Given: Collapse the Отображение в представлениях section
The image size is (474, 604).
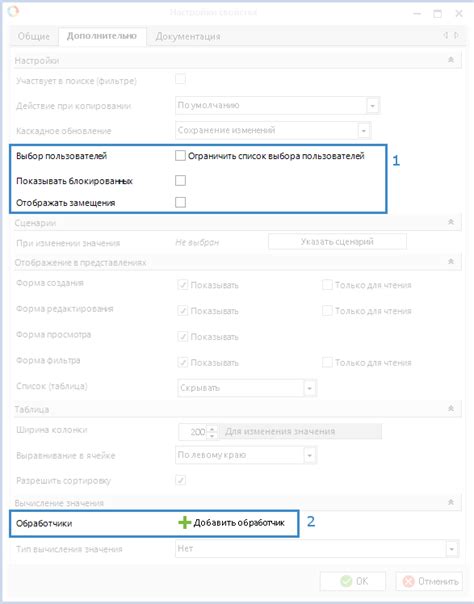Looking at the screenshot, I should tap(451, 261).
